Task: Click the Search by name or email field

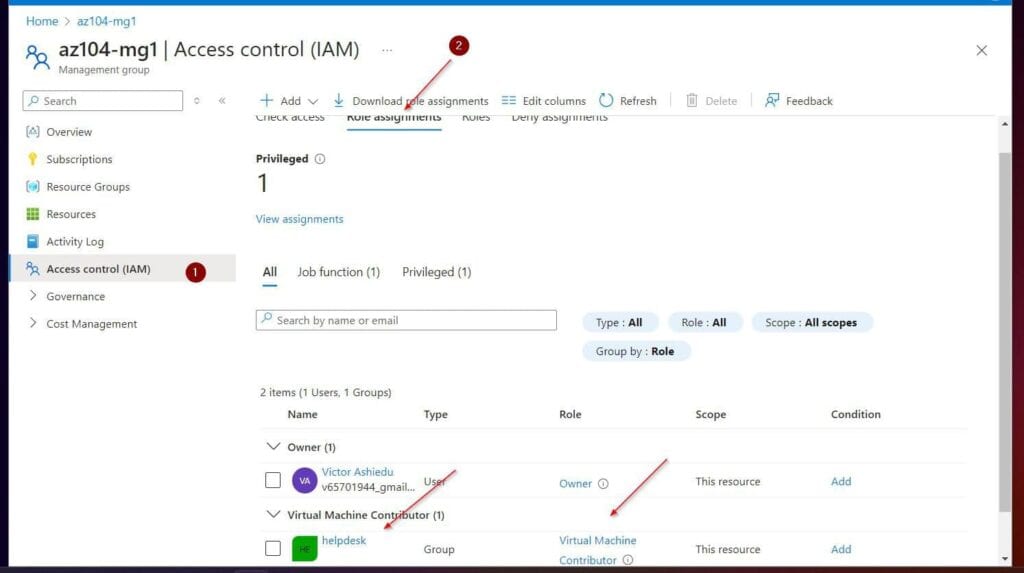Action: click(x=406, y=320)
